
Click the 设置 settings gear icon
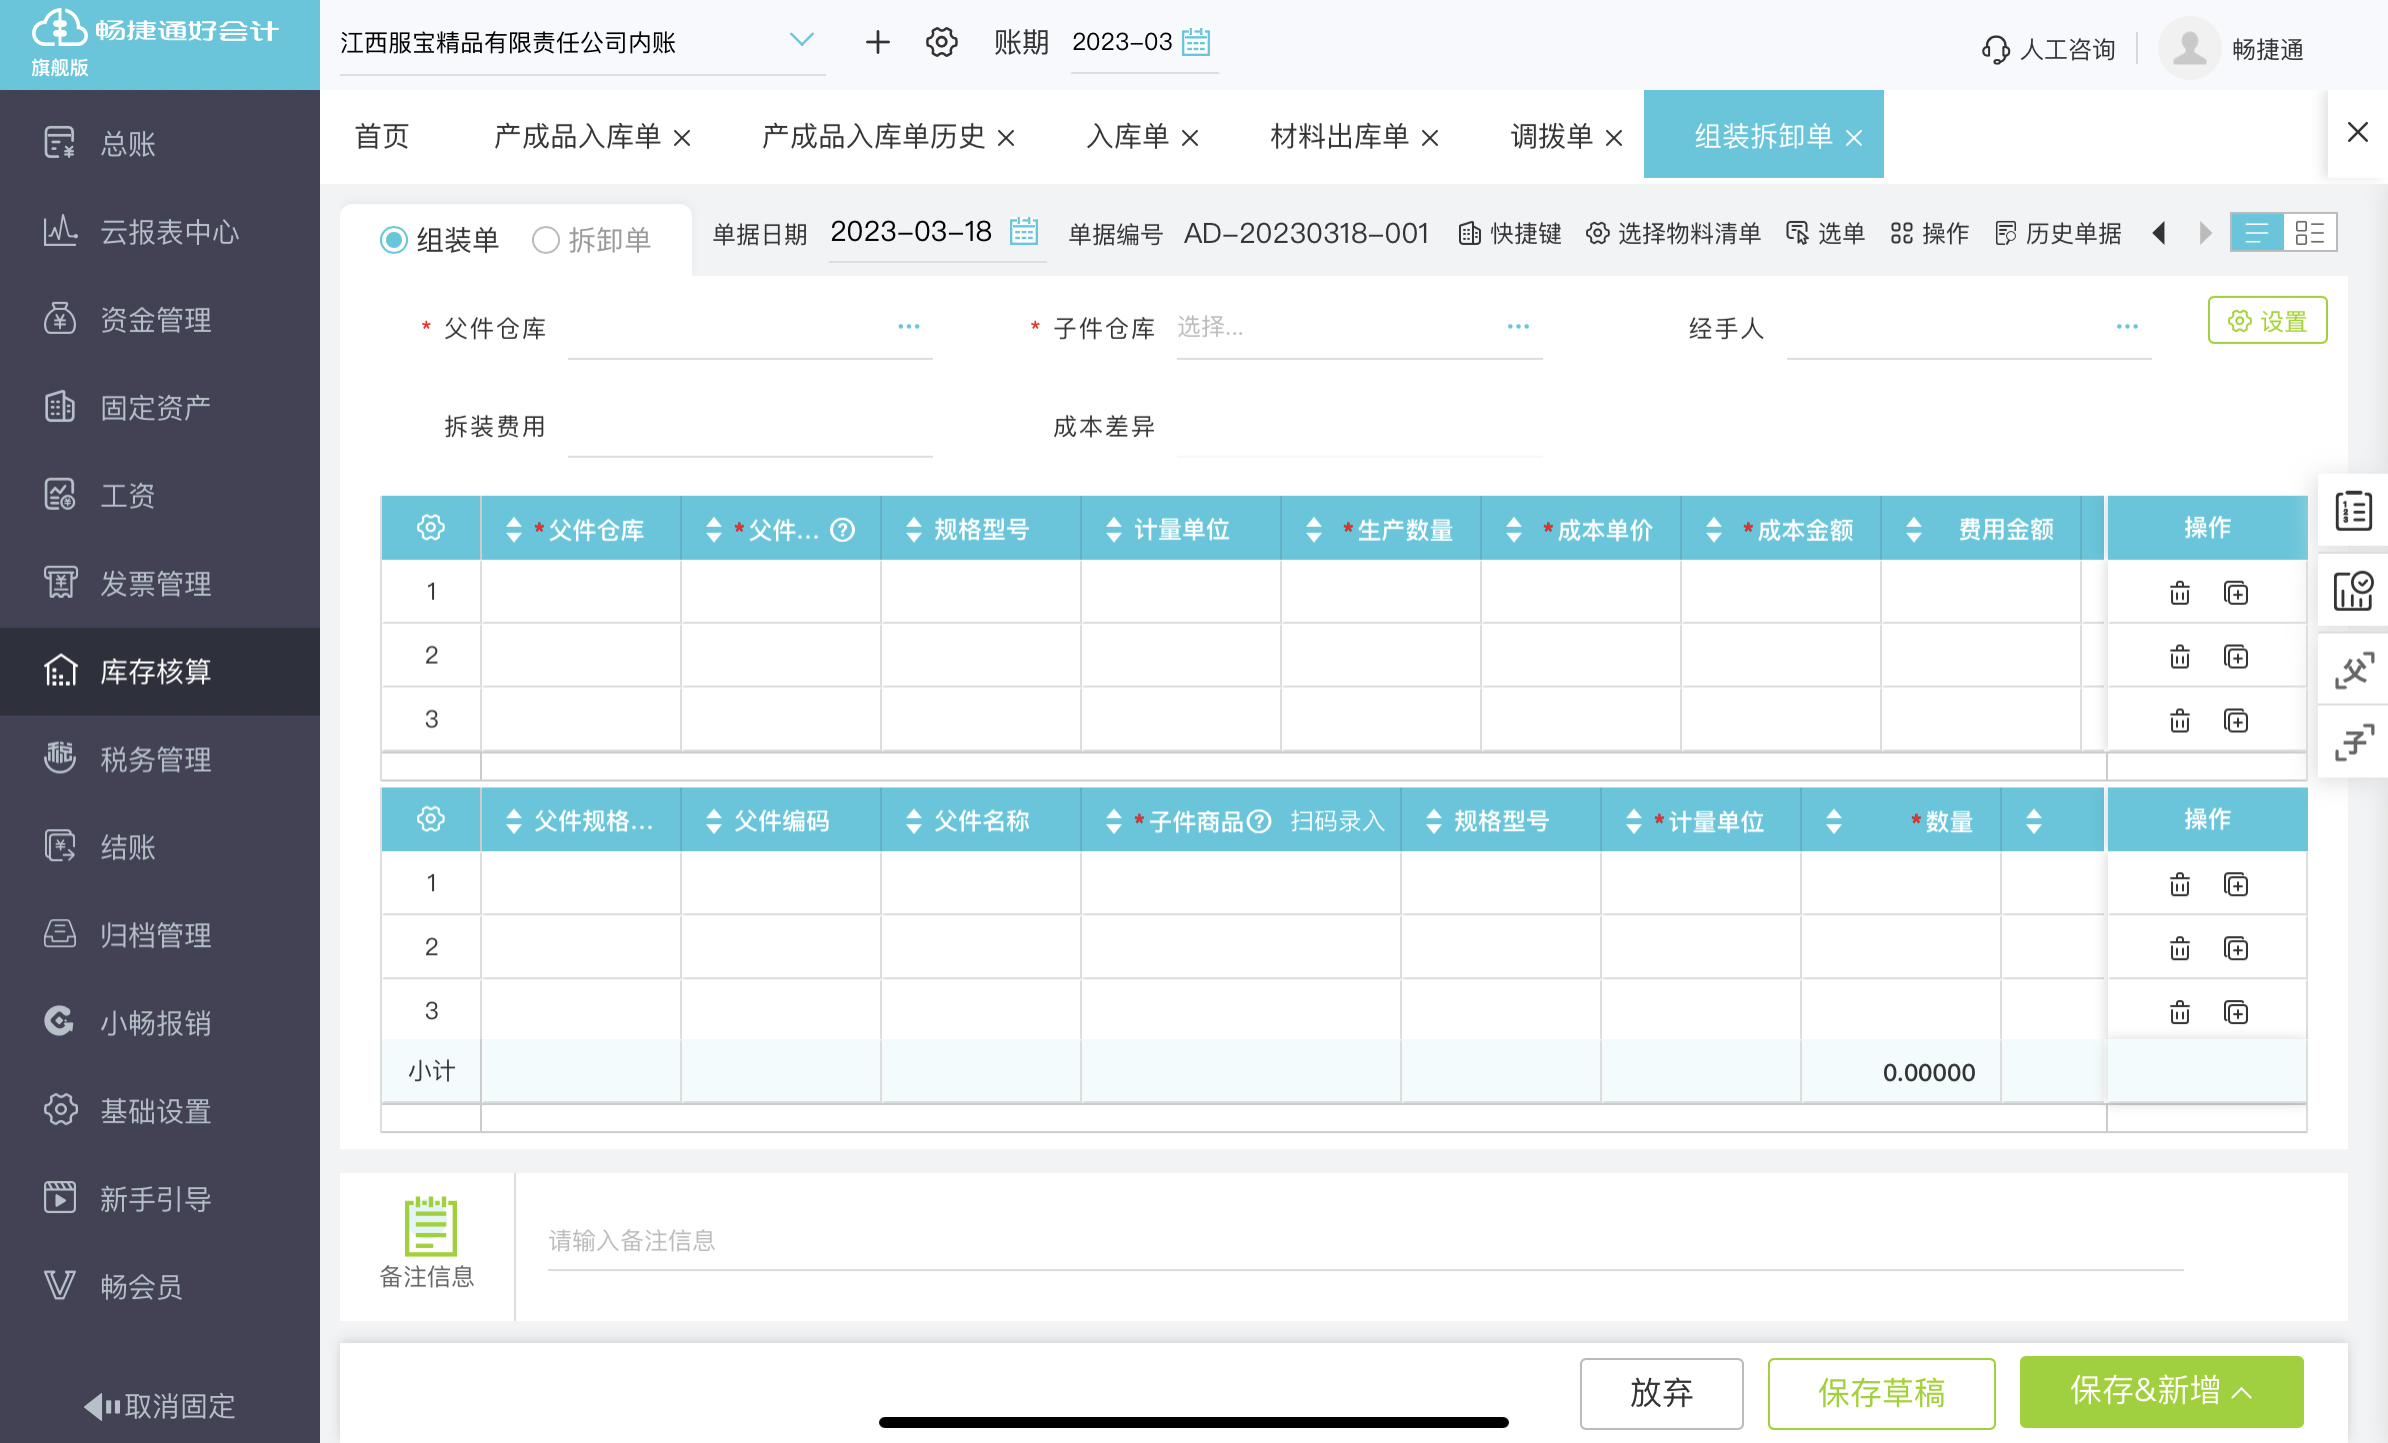pos(2265,322)
